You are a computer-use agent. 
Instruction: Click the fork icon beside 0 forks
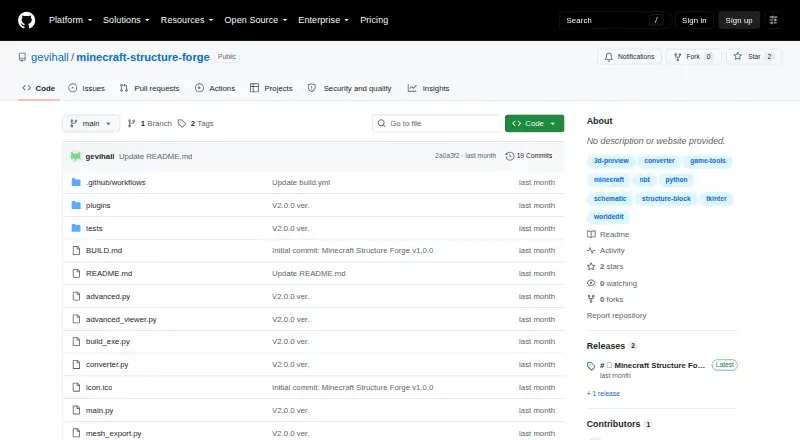[x=591, y=299]
